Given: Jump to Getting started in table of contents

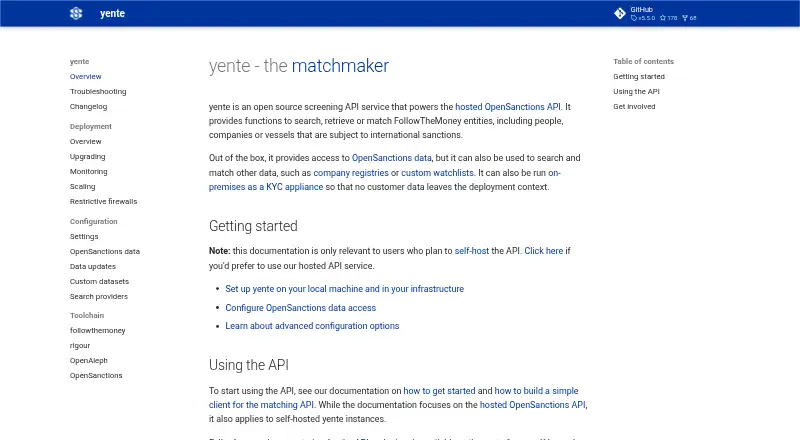Looking at the screenshot, I should click(x=639, y=77).
